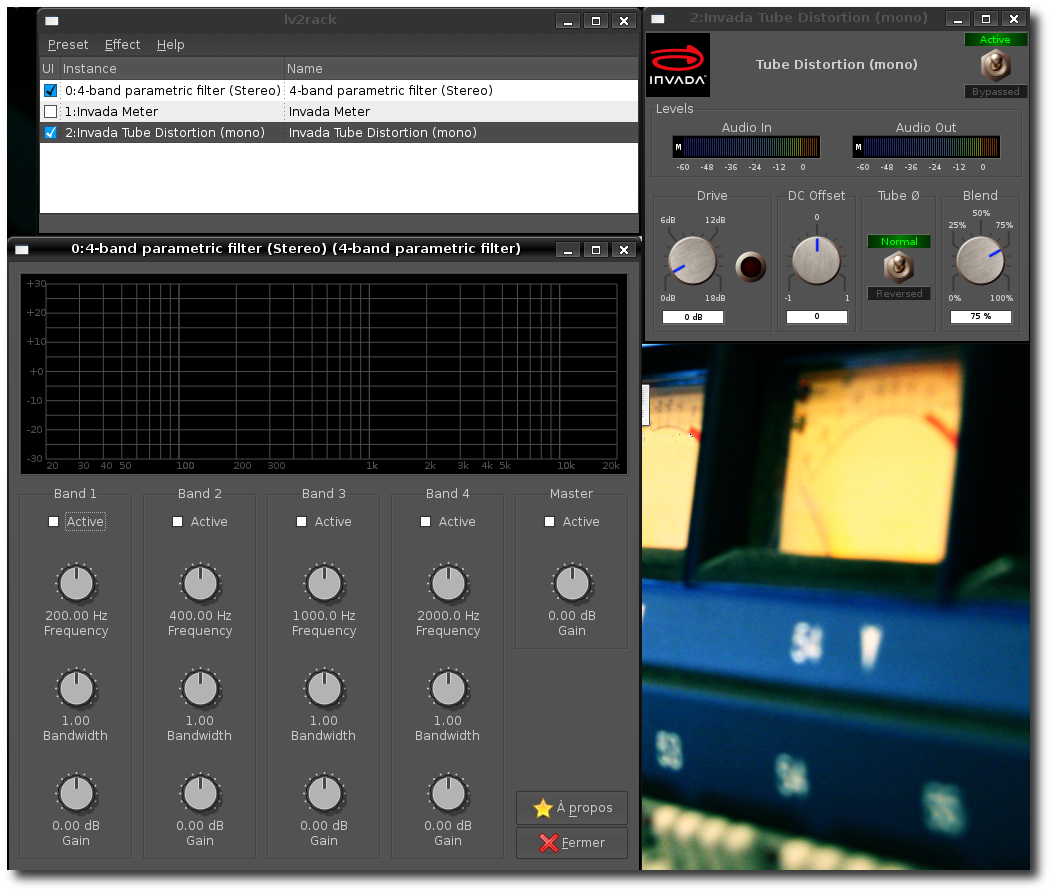Viewport: 1053px width, 893px height.
Task: Open the Help menu
Action: point(171,45)
